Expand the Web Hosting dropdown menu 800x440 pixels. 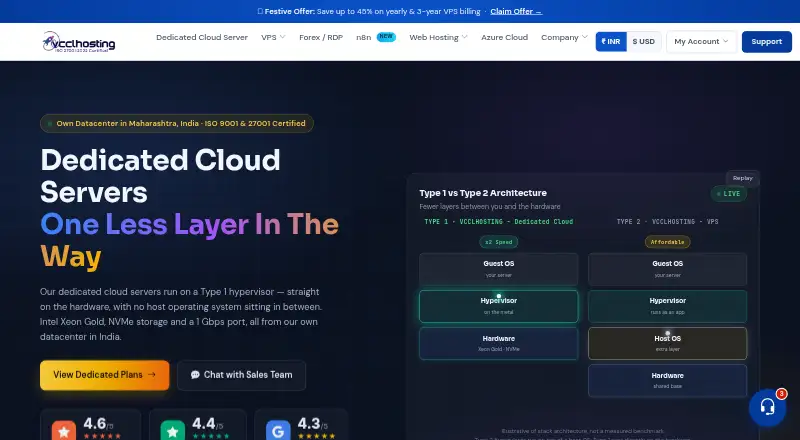[438, 37]
